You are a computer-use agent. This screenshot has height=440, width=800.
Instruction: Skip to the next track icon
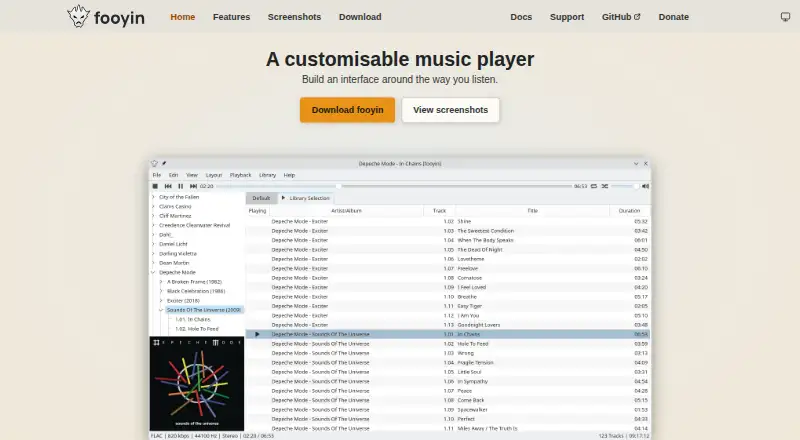click(x=193, y=186)
